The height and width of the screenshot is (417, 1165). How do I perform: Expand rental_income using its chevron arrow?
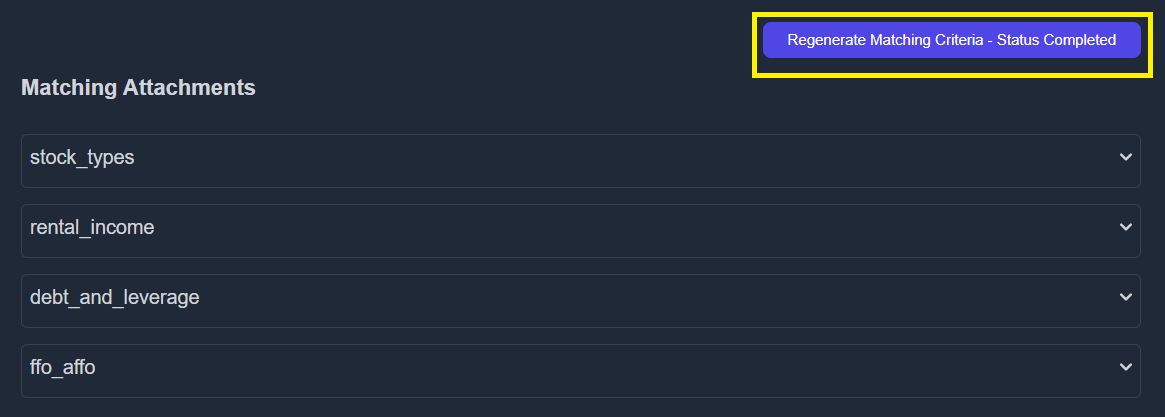1125,228
